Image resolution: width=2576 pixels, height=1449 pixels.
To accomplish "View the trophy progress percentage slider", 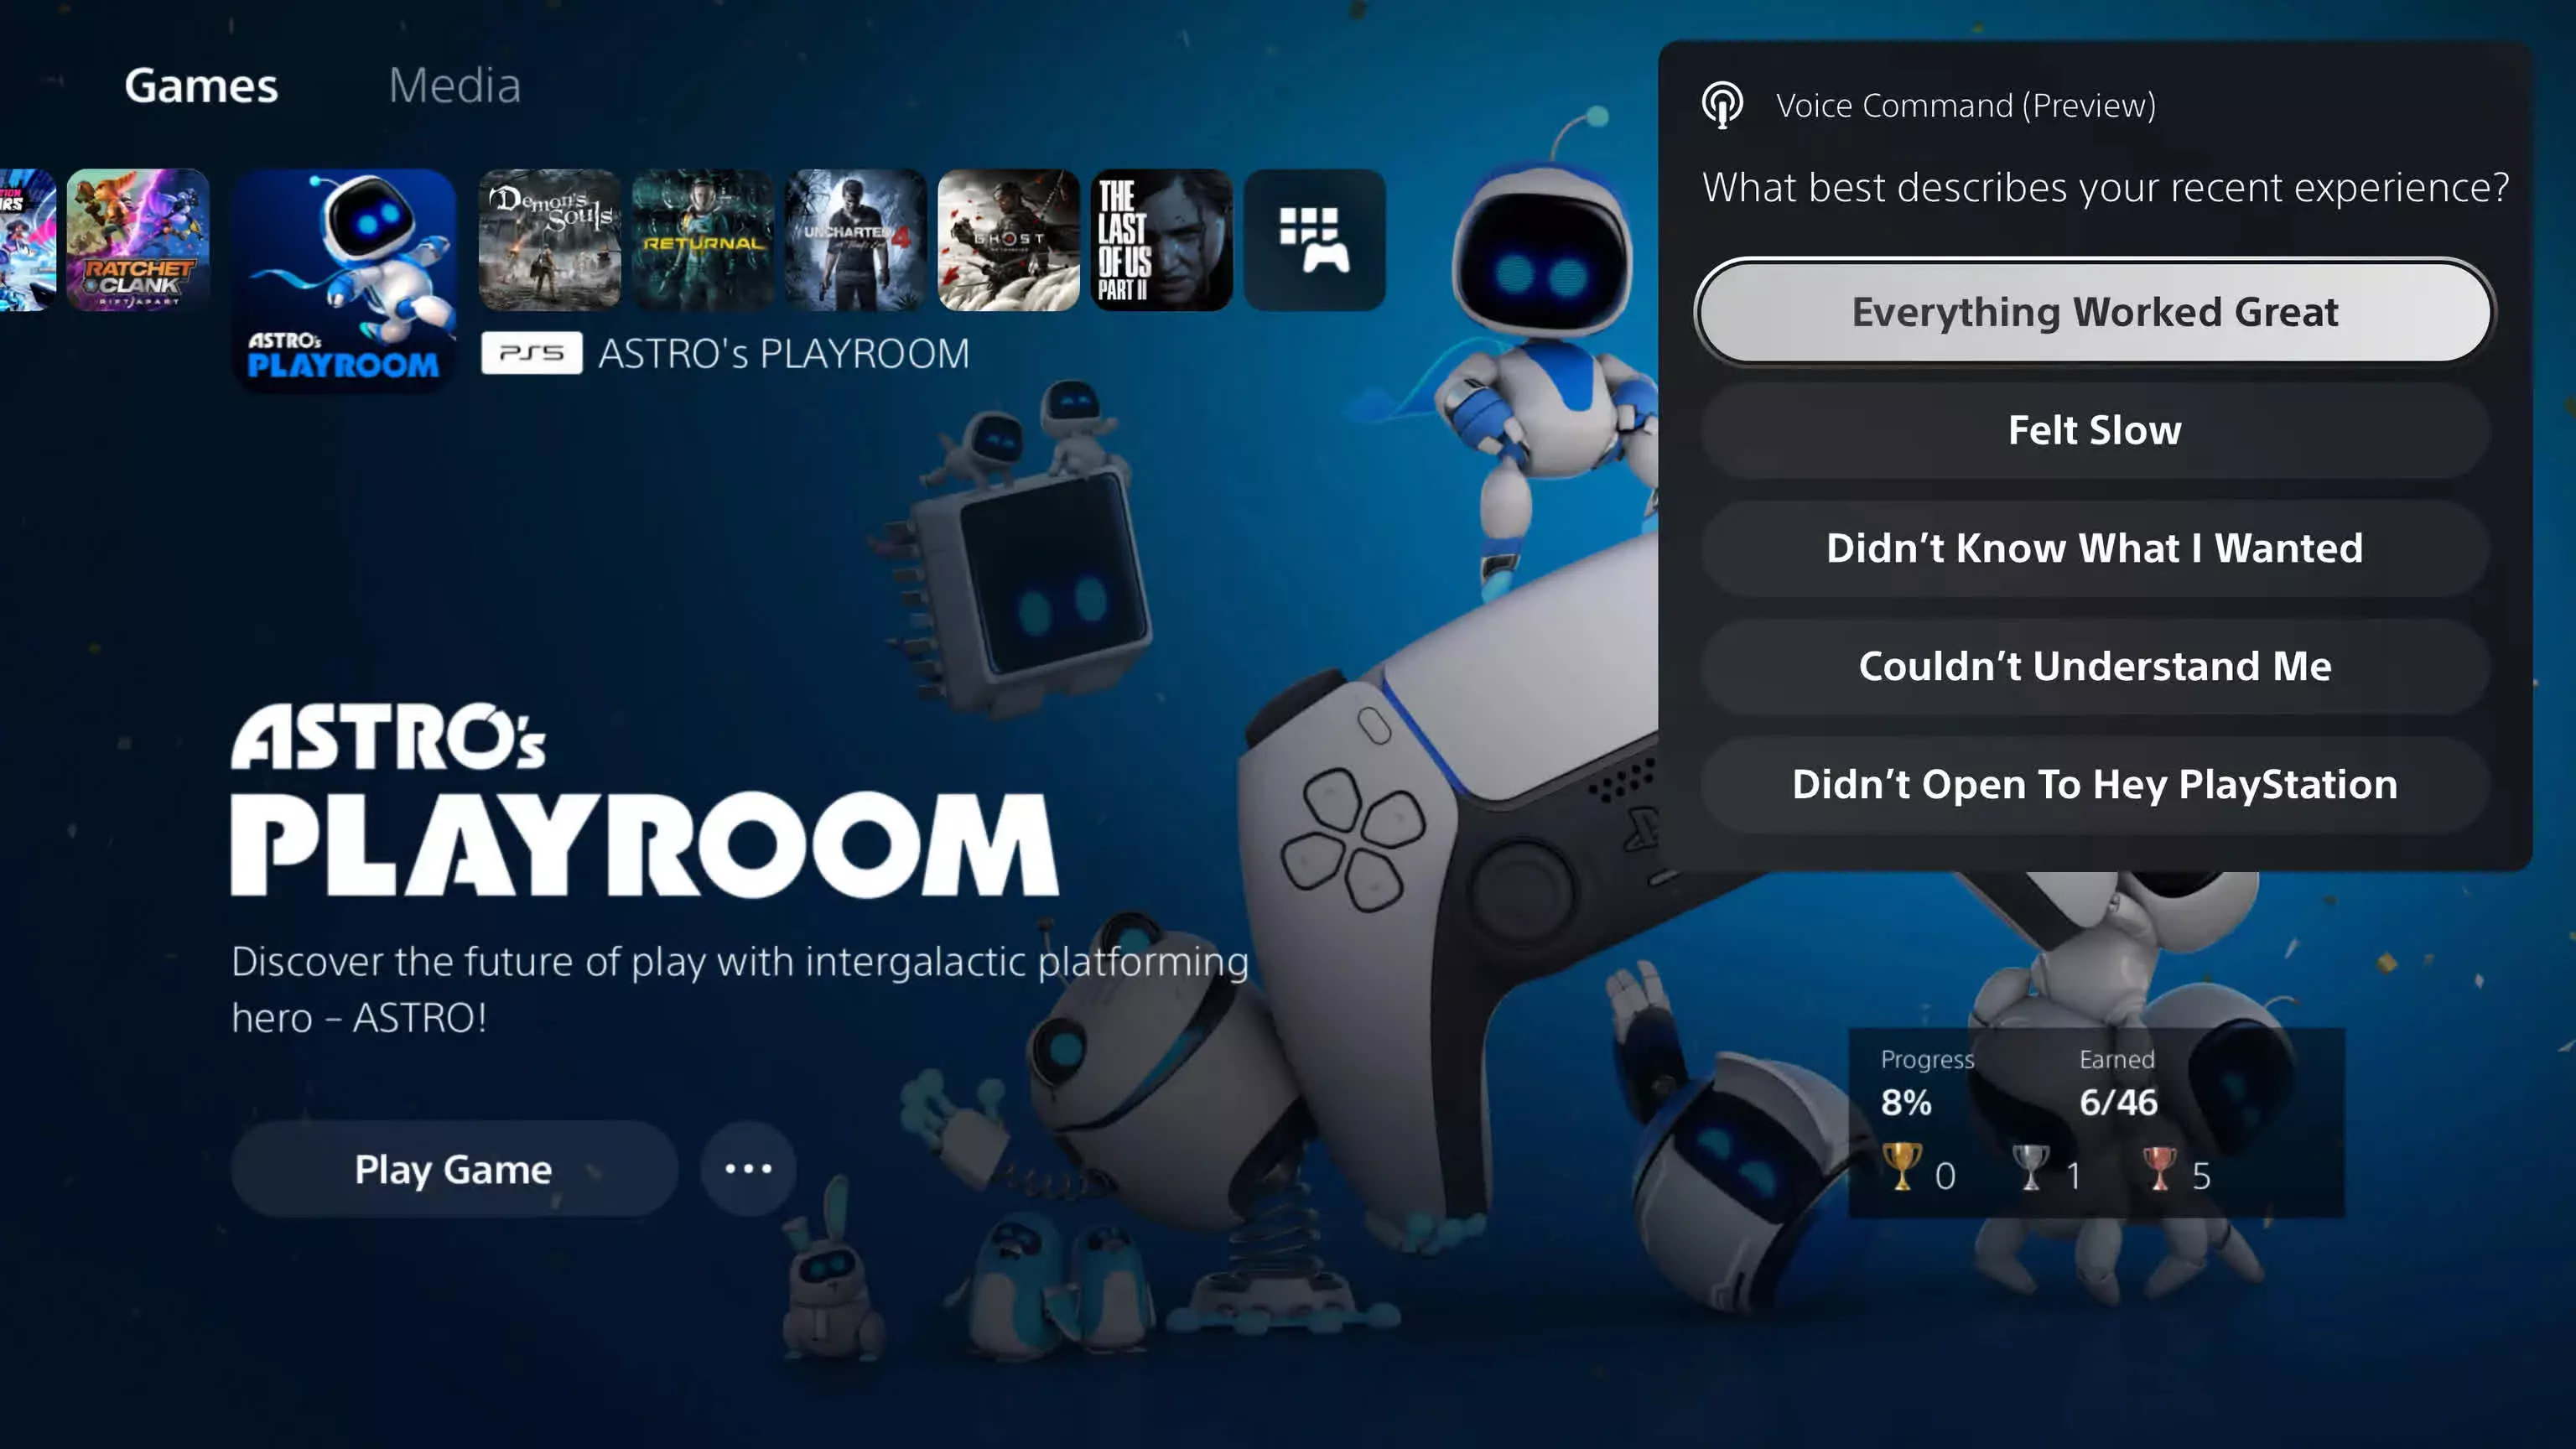I will (x=1907, y=1102).
